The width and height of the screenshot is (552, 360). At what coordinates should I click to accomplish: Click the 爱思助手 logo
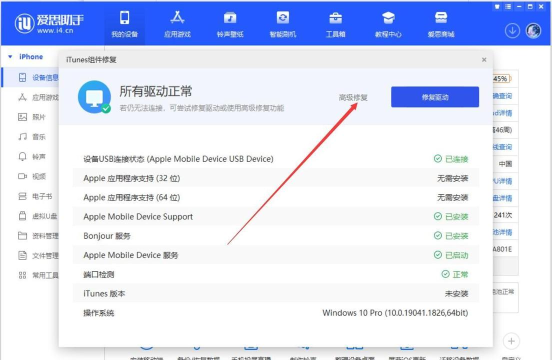(x=49, y=24)
